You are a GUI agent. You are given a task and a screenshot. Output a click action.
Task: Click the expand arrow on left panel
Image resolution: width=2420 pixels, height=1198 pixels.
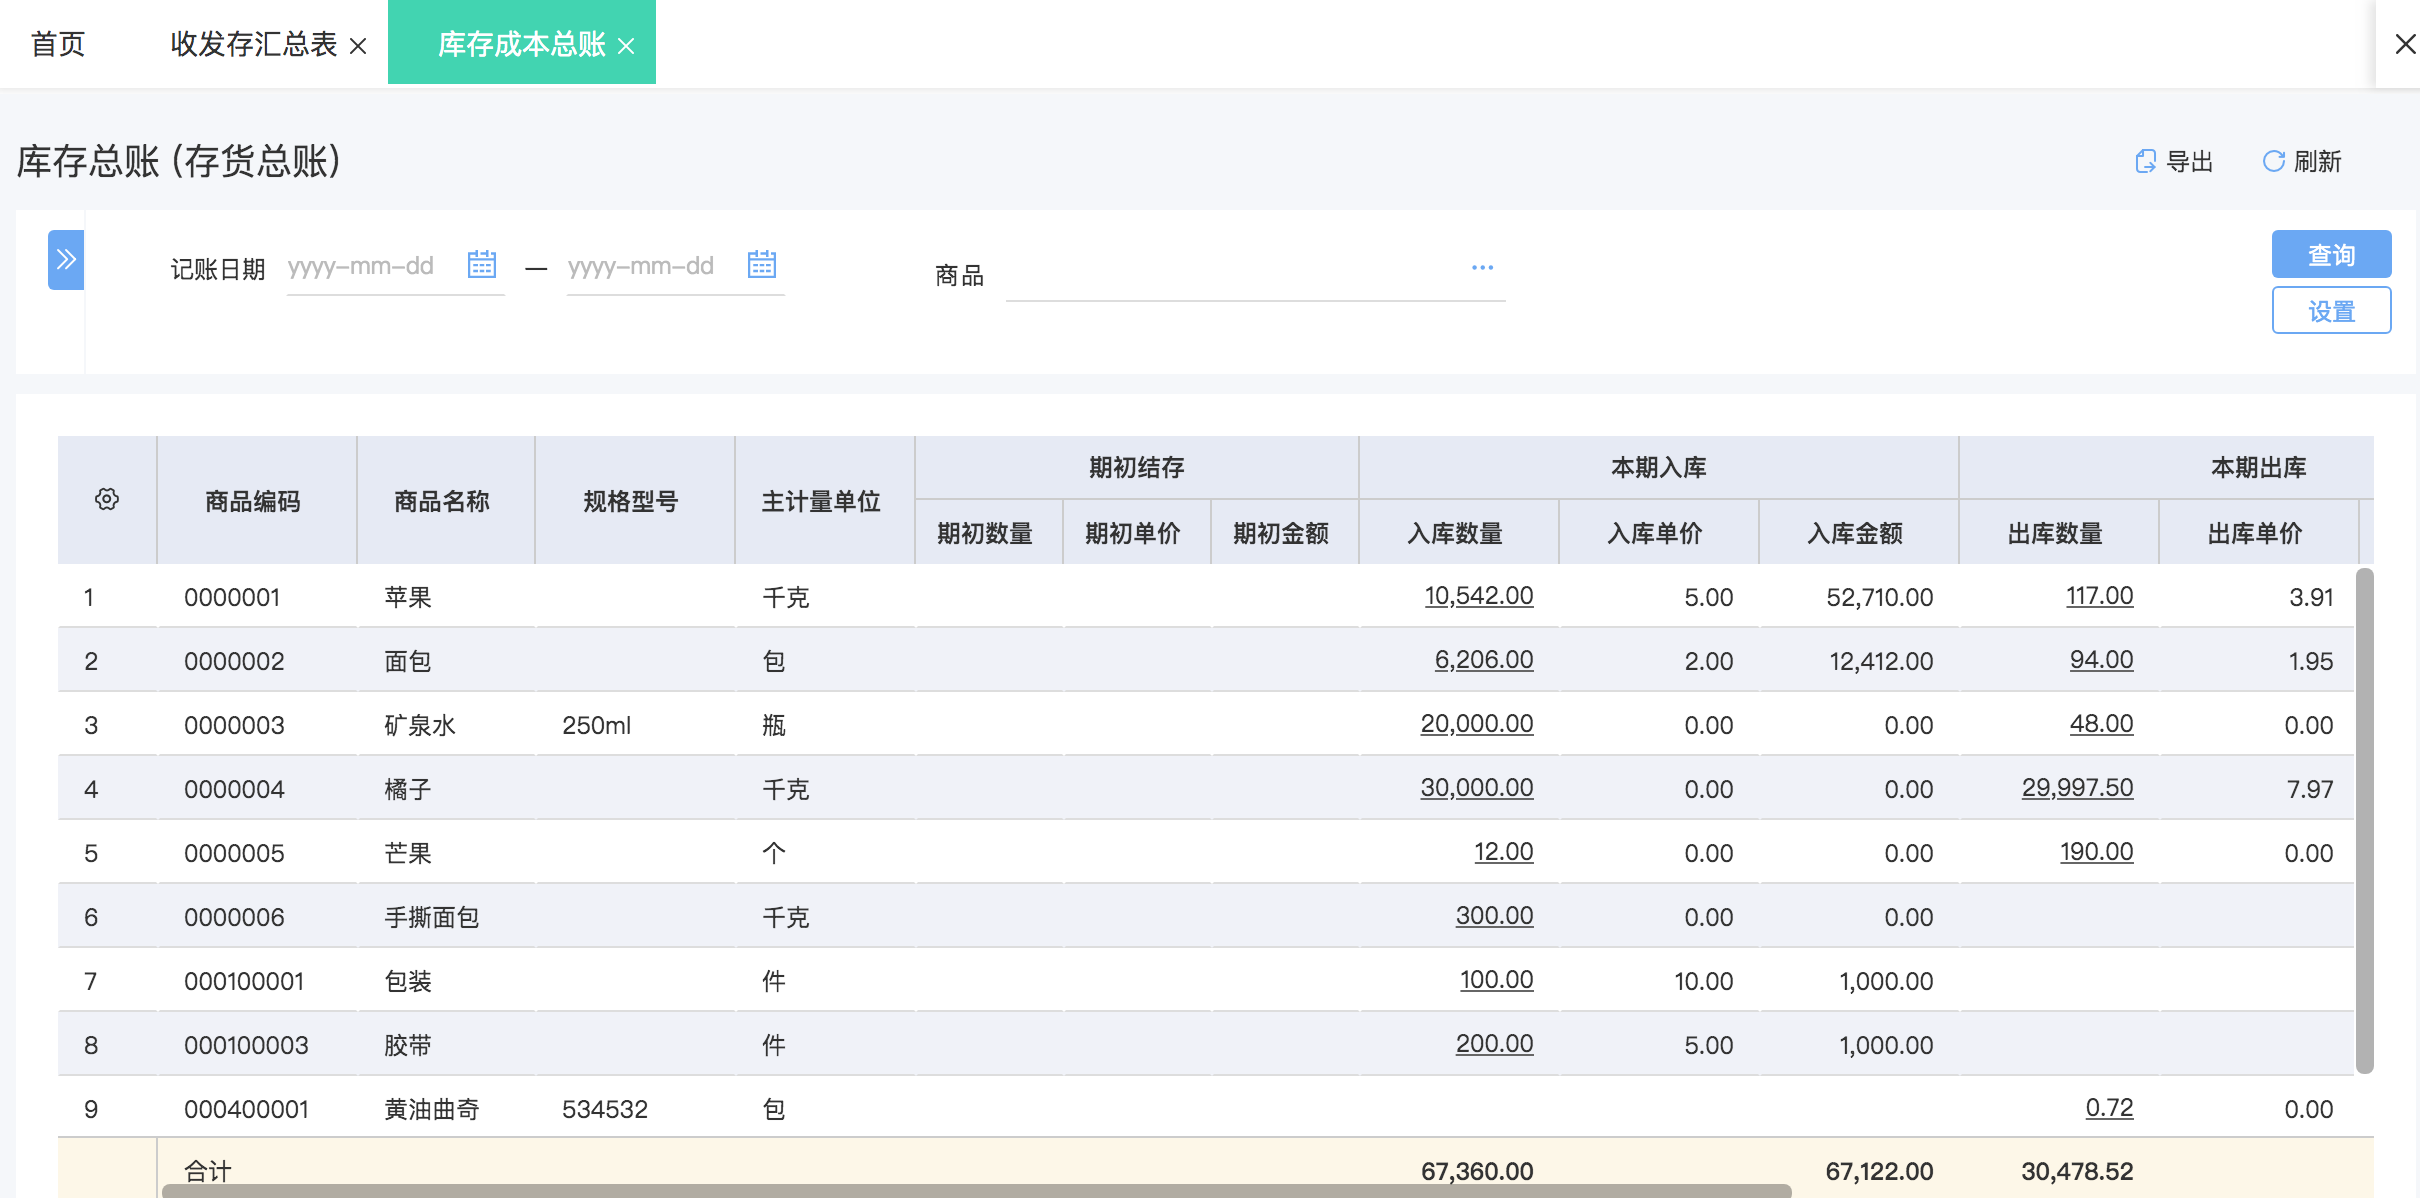[x=66, y=258]
